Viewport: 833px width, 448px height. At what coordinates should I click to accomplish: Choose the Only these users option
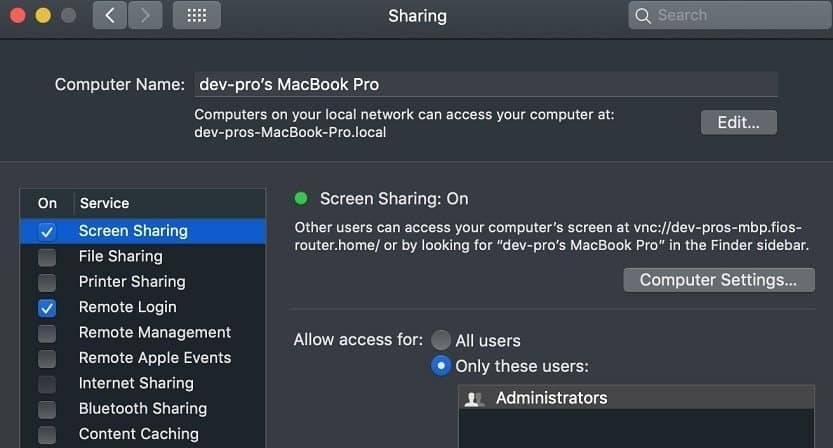(x=441, y=366)
